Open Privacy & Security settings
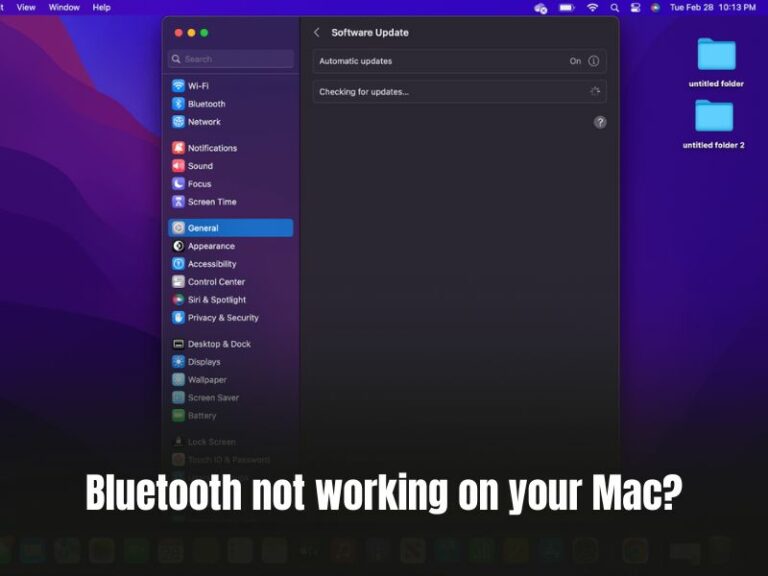Screen dimensions: 768x576 point(216,317)
